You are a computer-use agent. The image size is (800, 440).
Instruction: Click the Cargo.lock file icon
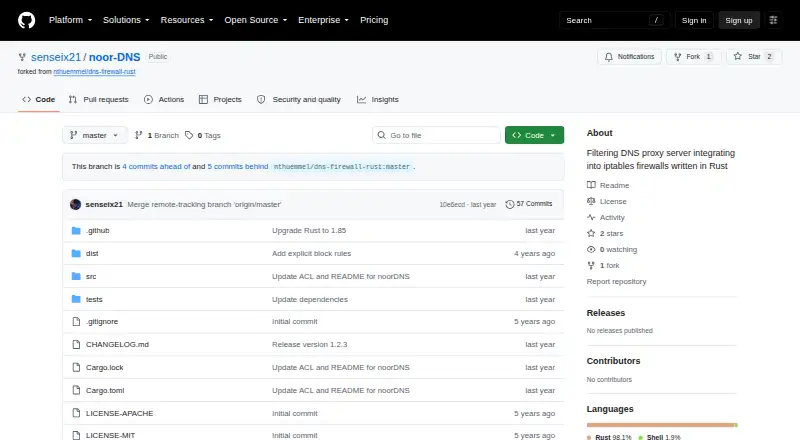coord(76,368)
